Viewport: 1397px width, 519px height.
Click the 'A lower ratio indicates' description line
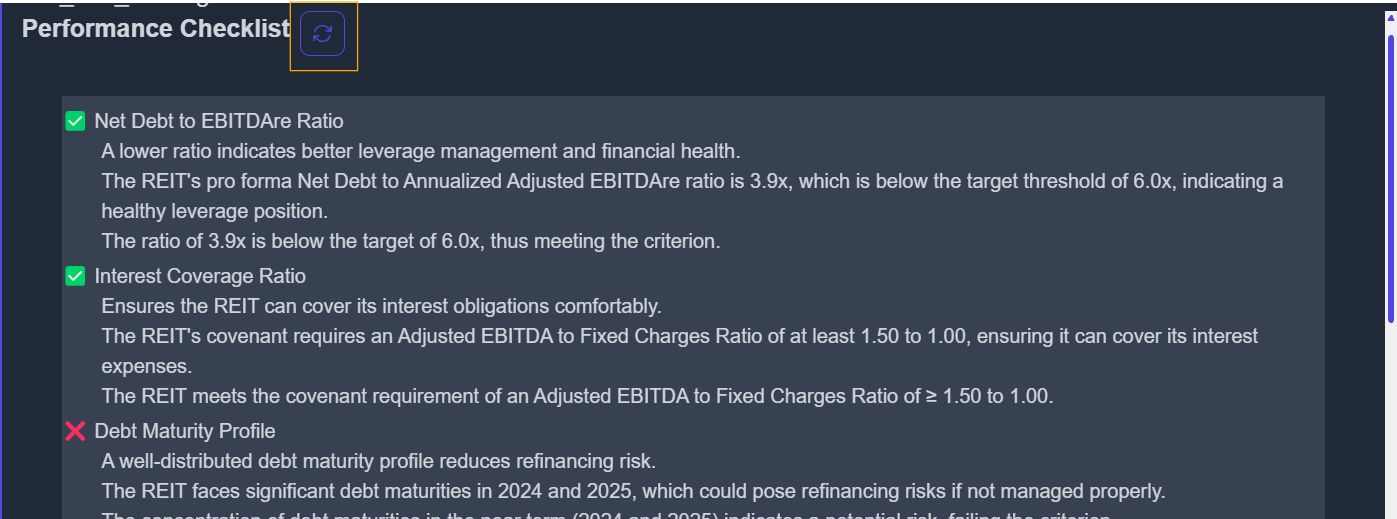[420, 151]
